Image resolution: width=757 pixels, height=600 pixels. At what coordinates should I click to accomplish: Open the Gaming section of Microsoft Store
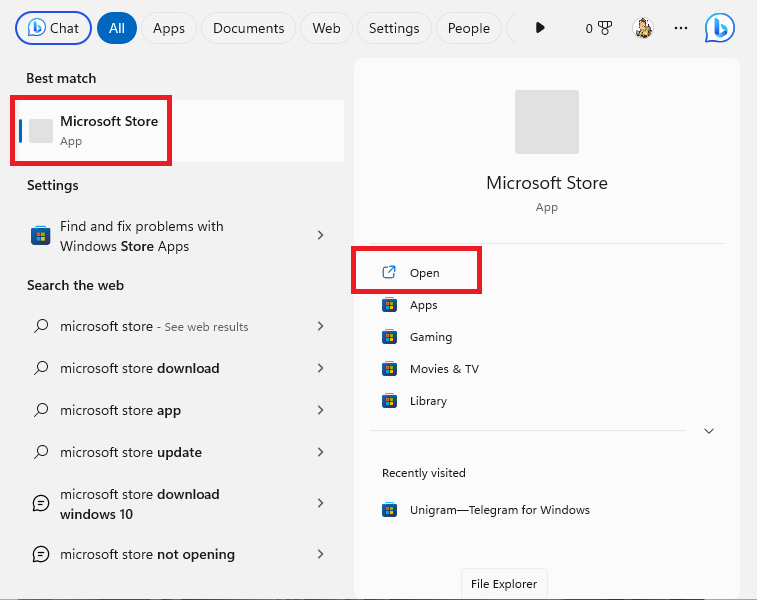(x=431, y=337)
